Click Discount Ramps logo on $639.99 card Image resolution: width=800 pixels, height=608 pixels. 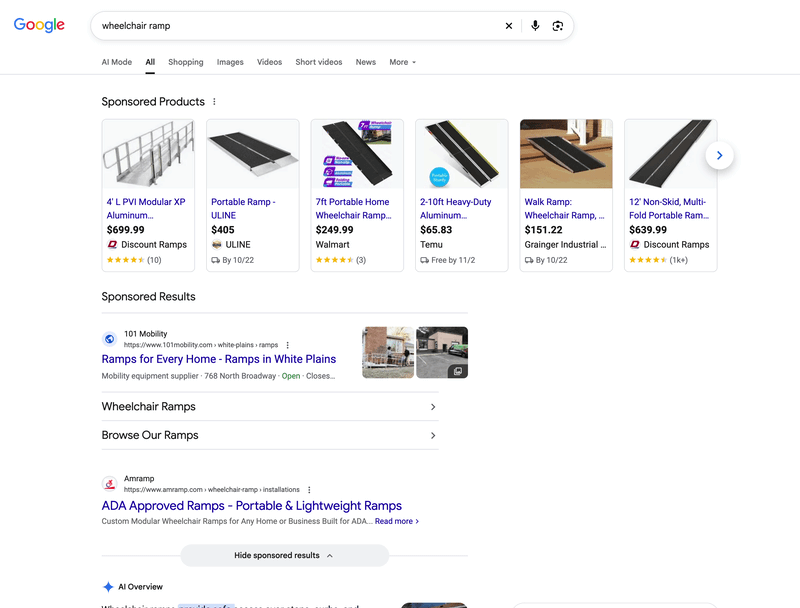635,244
